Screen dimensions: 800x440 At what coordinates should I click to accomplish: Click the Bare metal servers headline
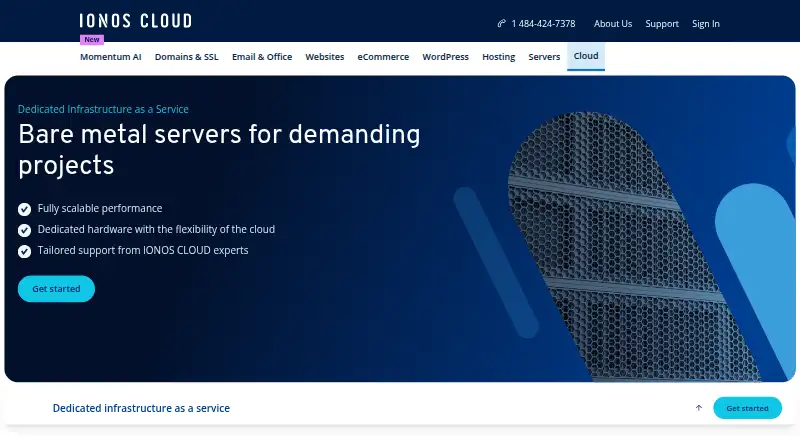(x=219, y=150)
